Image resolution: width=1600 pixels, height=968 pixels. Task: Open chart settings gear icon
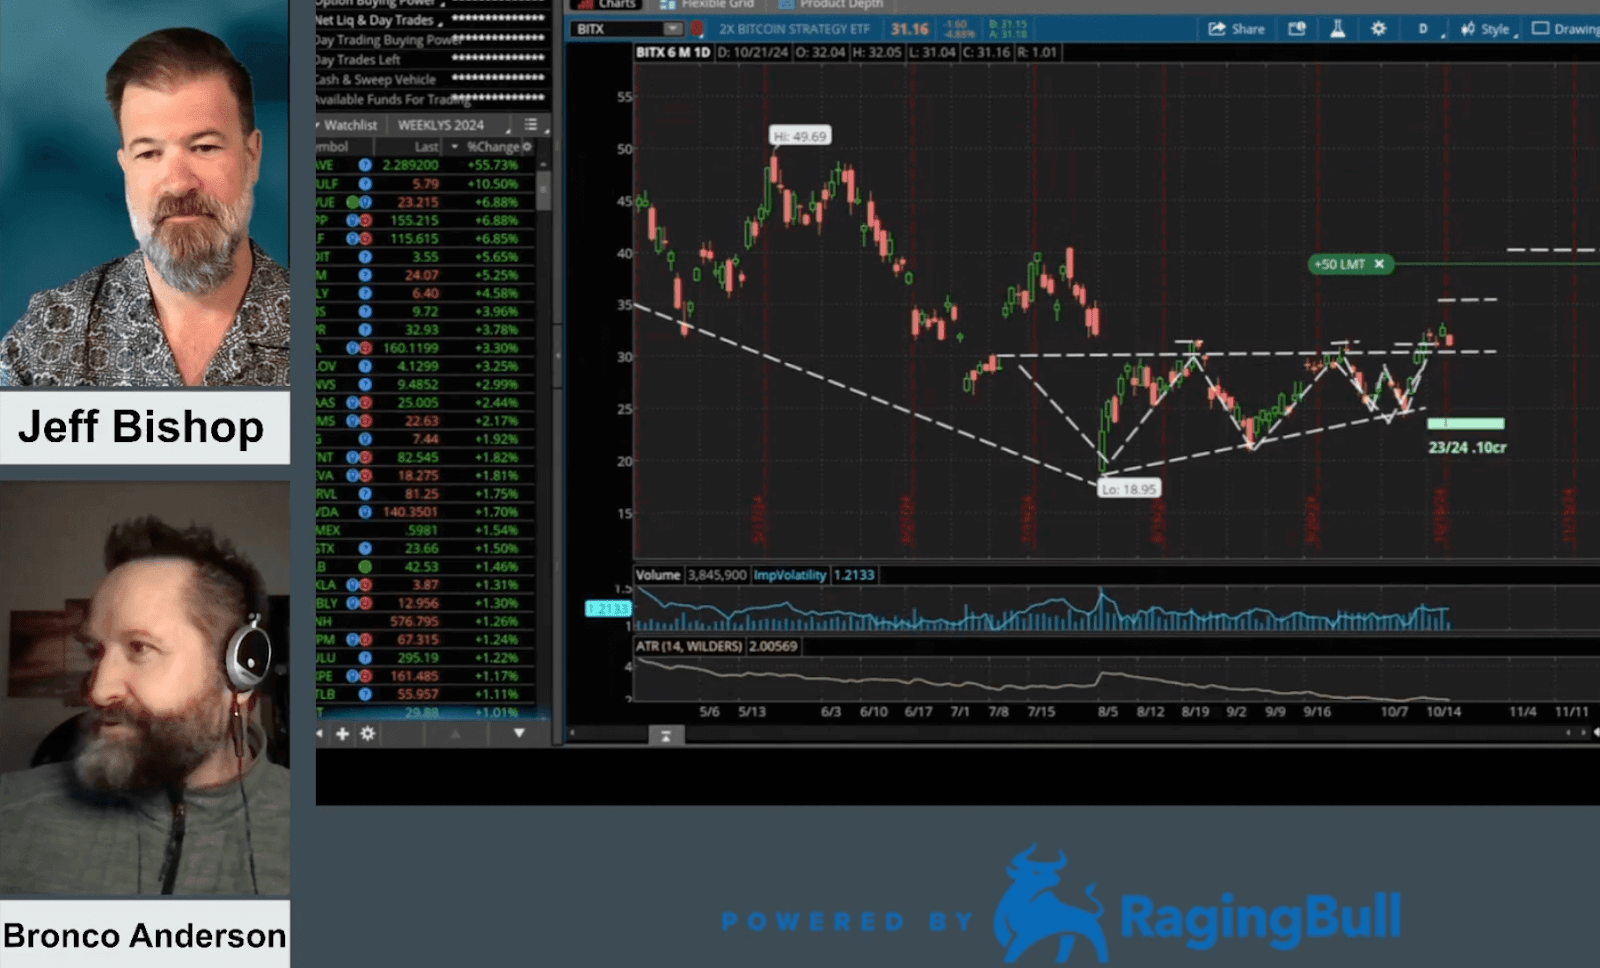(1378, 29)
